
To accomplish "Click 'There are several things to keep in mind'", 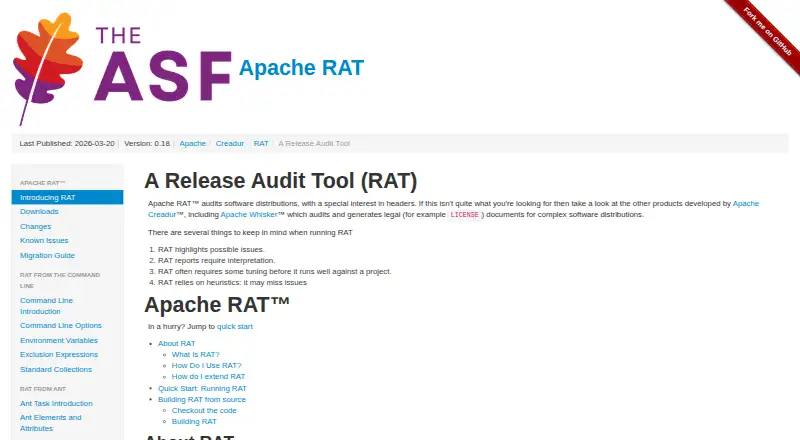I will pos(250,232).
